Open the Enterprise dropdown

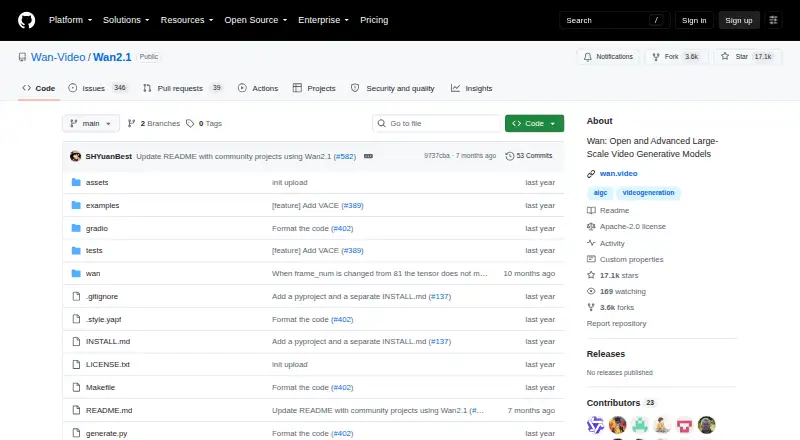click(323, 20)
